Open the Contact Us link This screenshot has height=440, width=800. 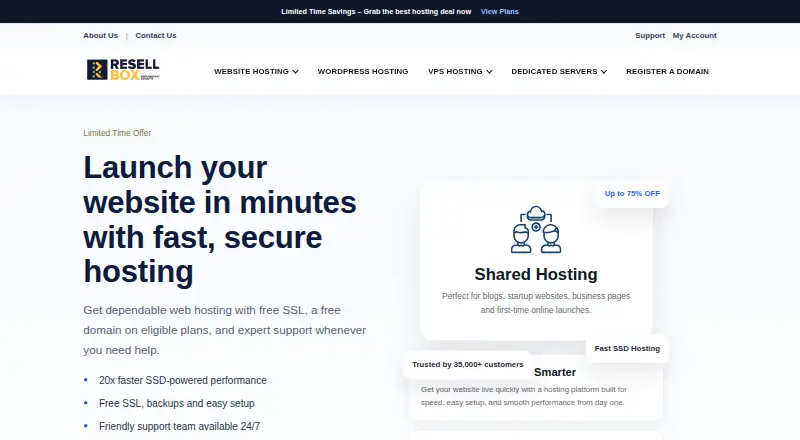click(x=156, y=35)
